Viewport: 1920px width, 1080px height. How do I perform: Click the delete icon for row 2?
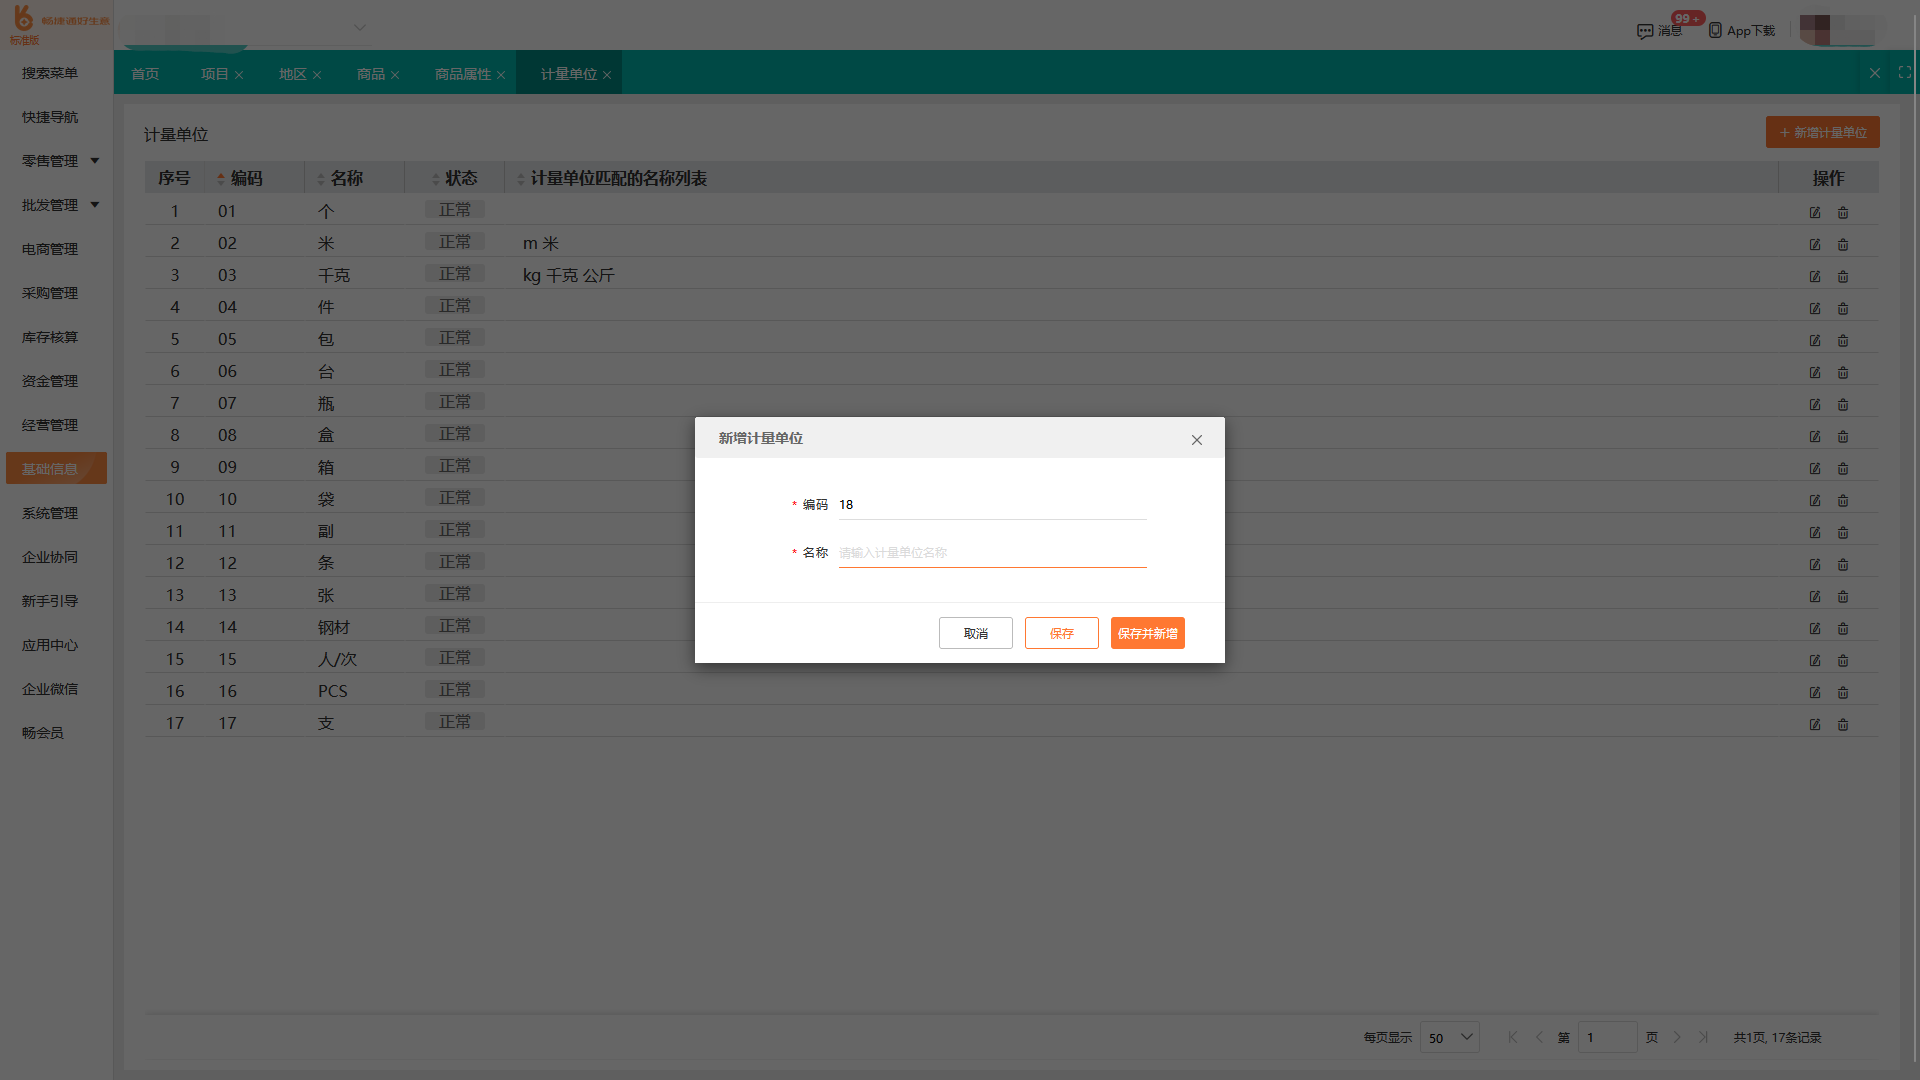point(1844,244)
